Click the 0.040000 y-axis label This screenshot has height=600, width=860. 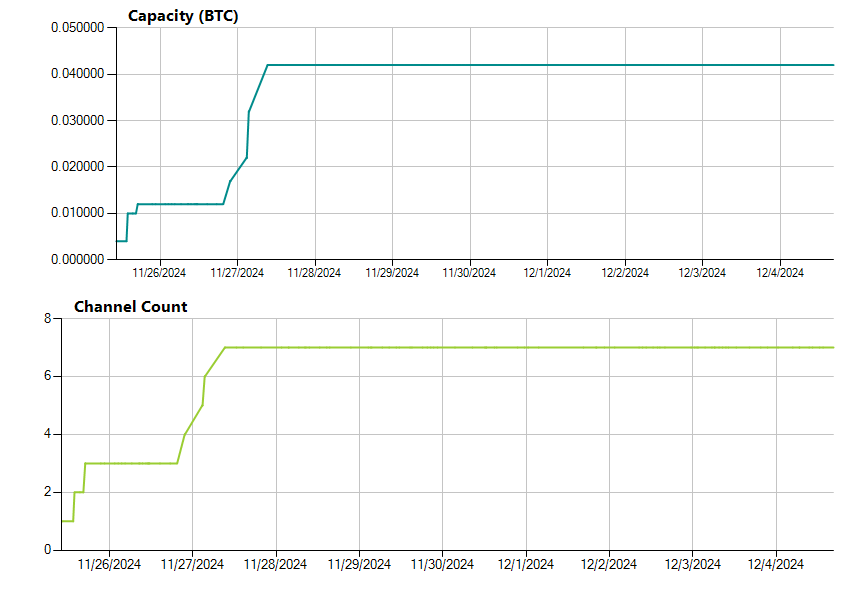(78, 74)
